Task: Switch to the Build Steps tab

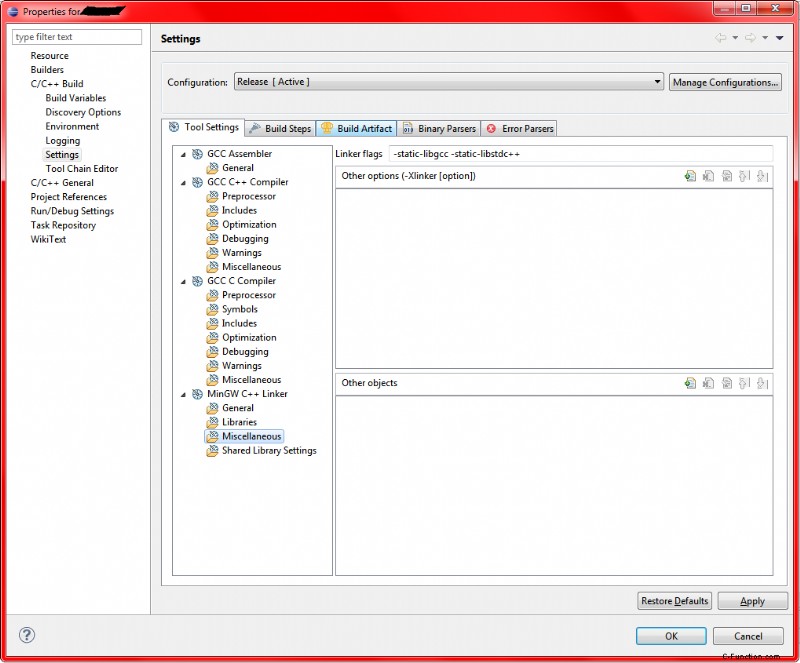Action: [280, 128]
